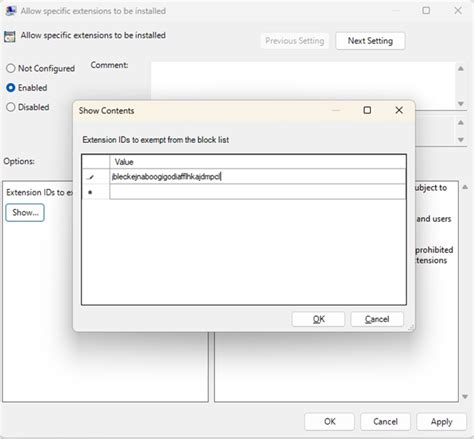Click OK in Show Contents dialog
Viewport: 474px width, 439px height.
point(318,319)
